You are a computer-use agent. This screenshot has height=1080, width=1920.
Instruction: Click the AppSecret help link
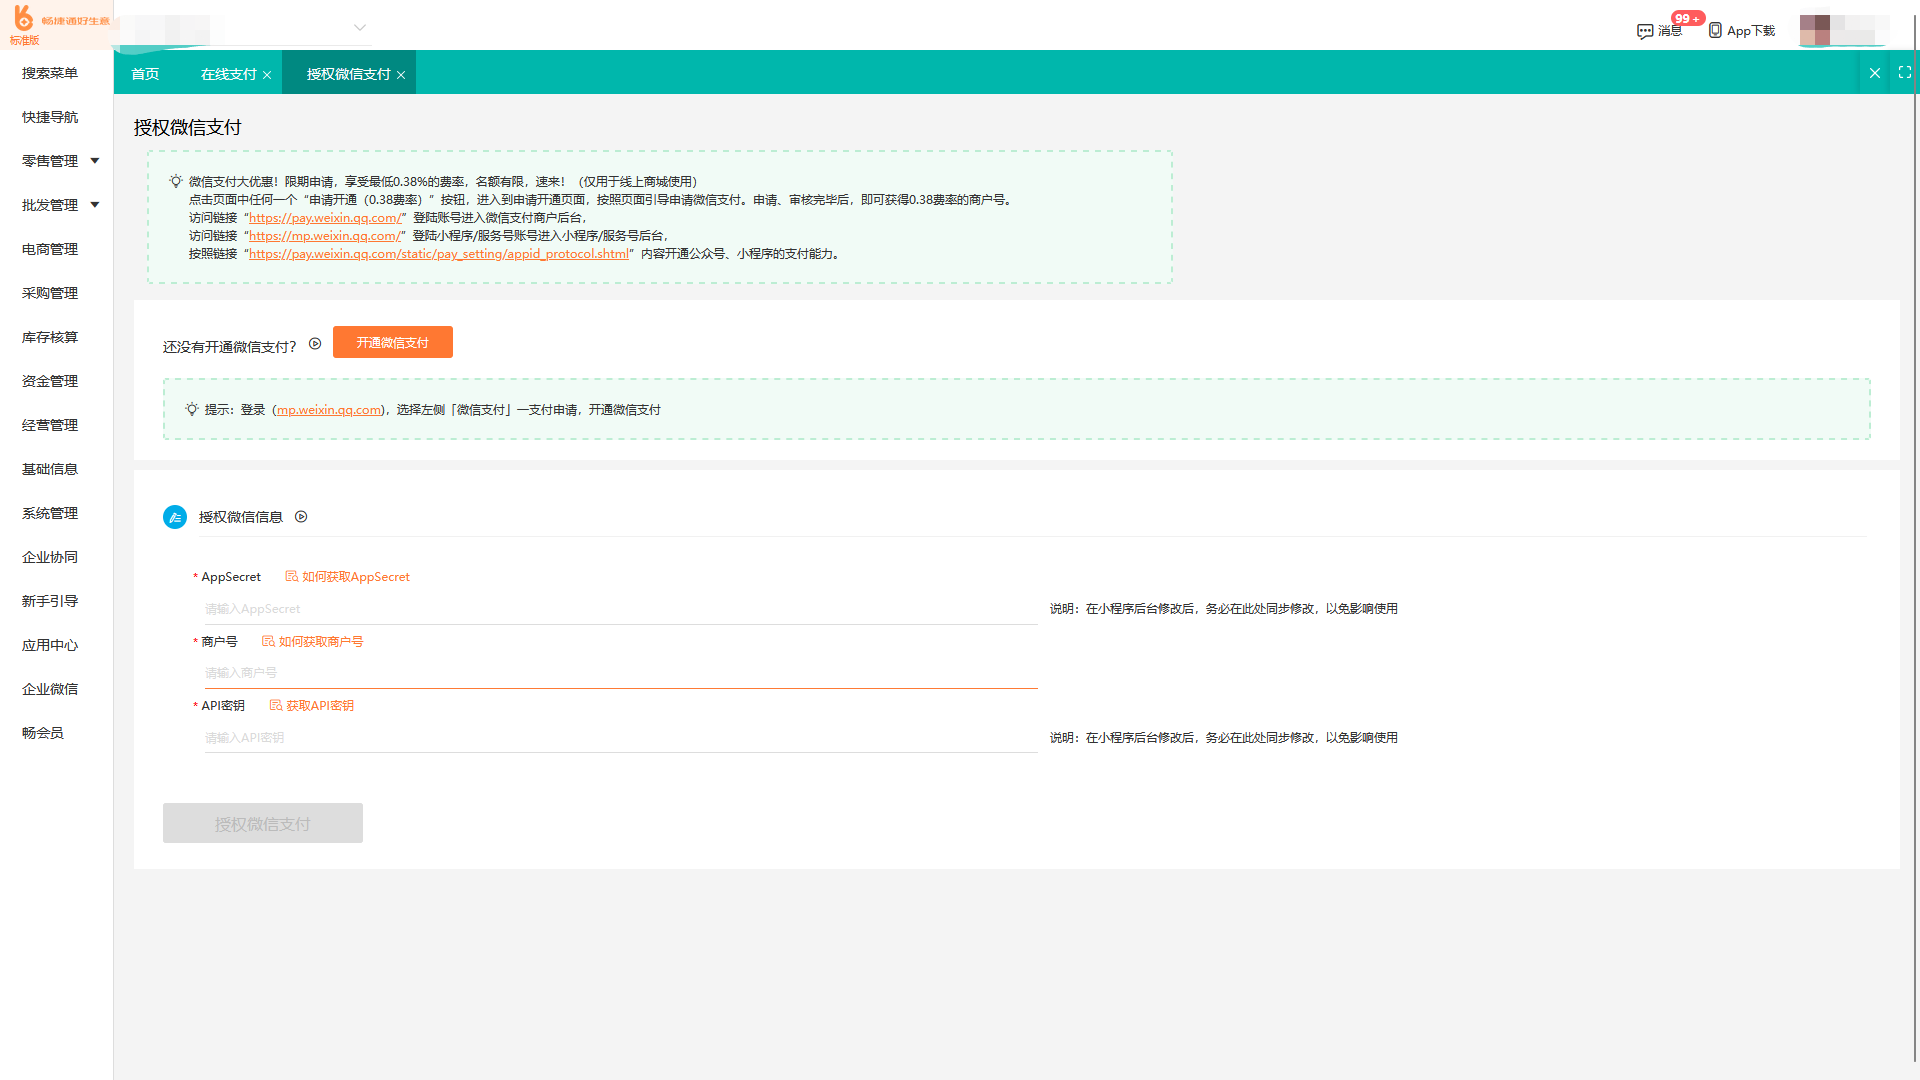click(347, 576)
